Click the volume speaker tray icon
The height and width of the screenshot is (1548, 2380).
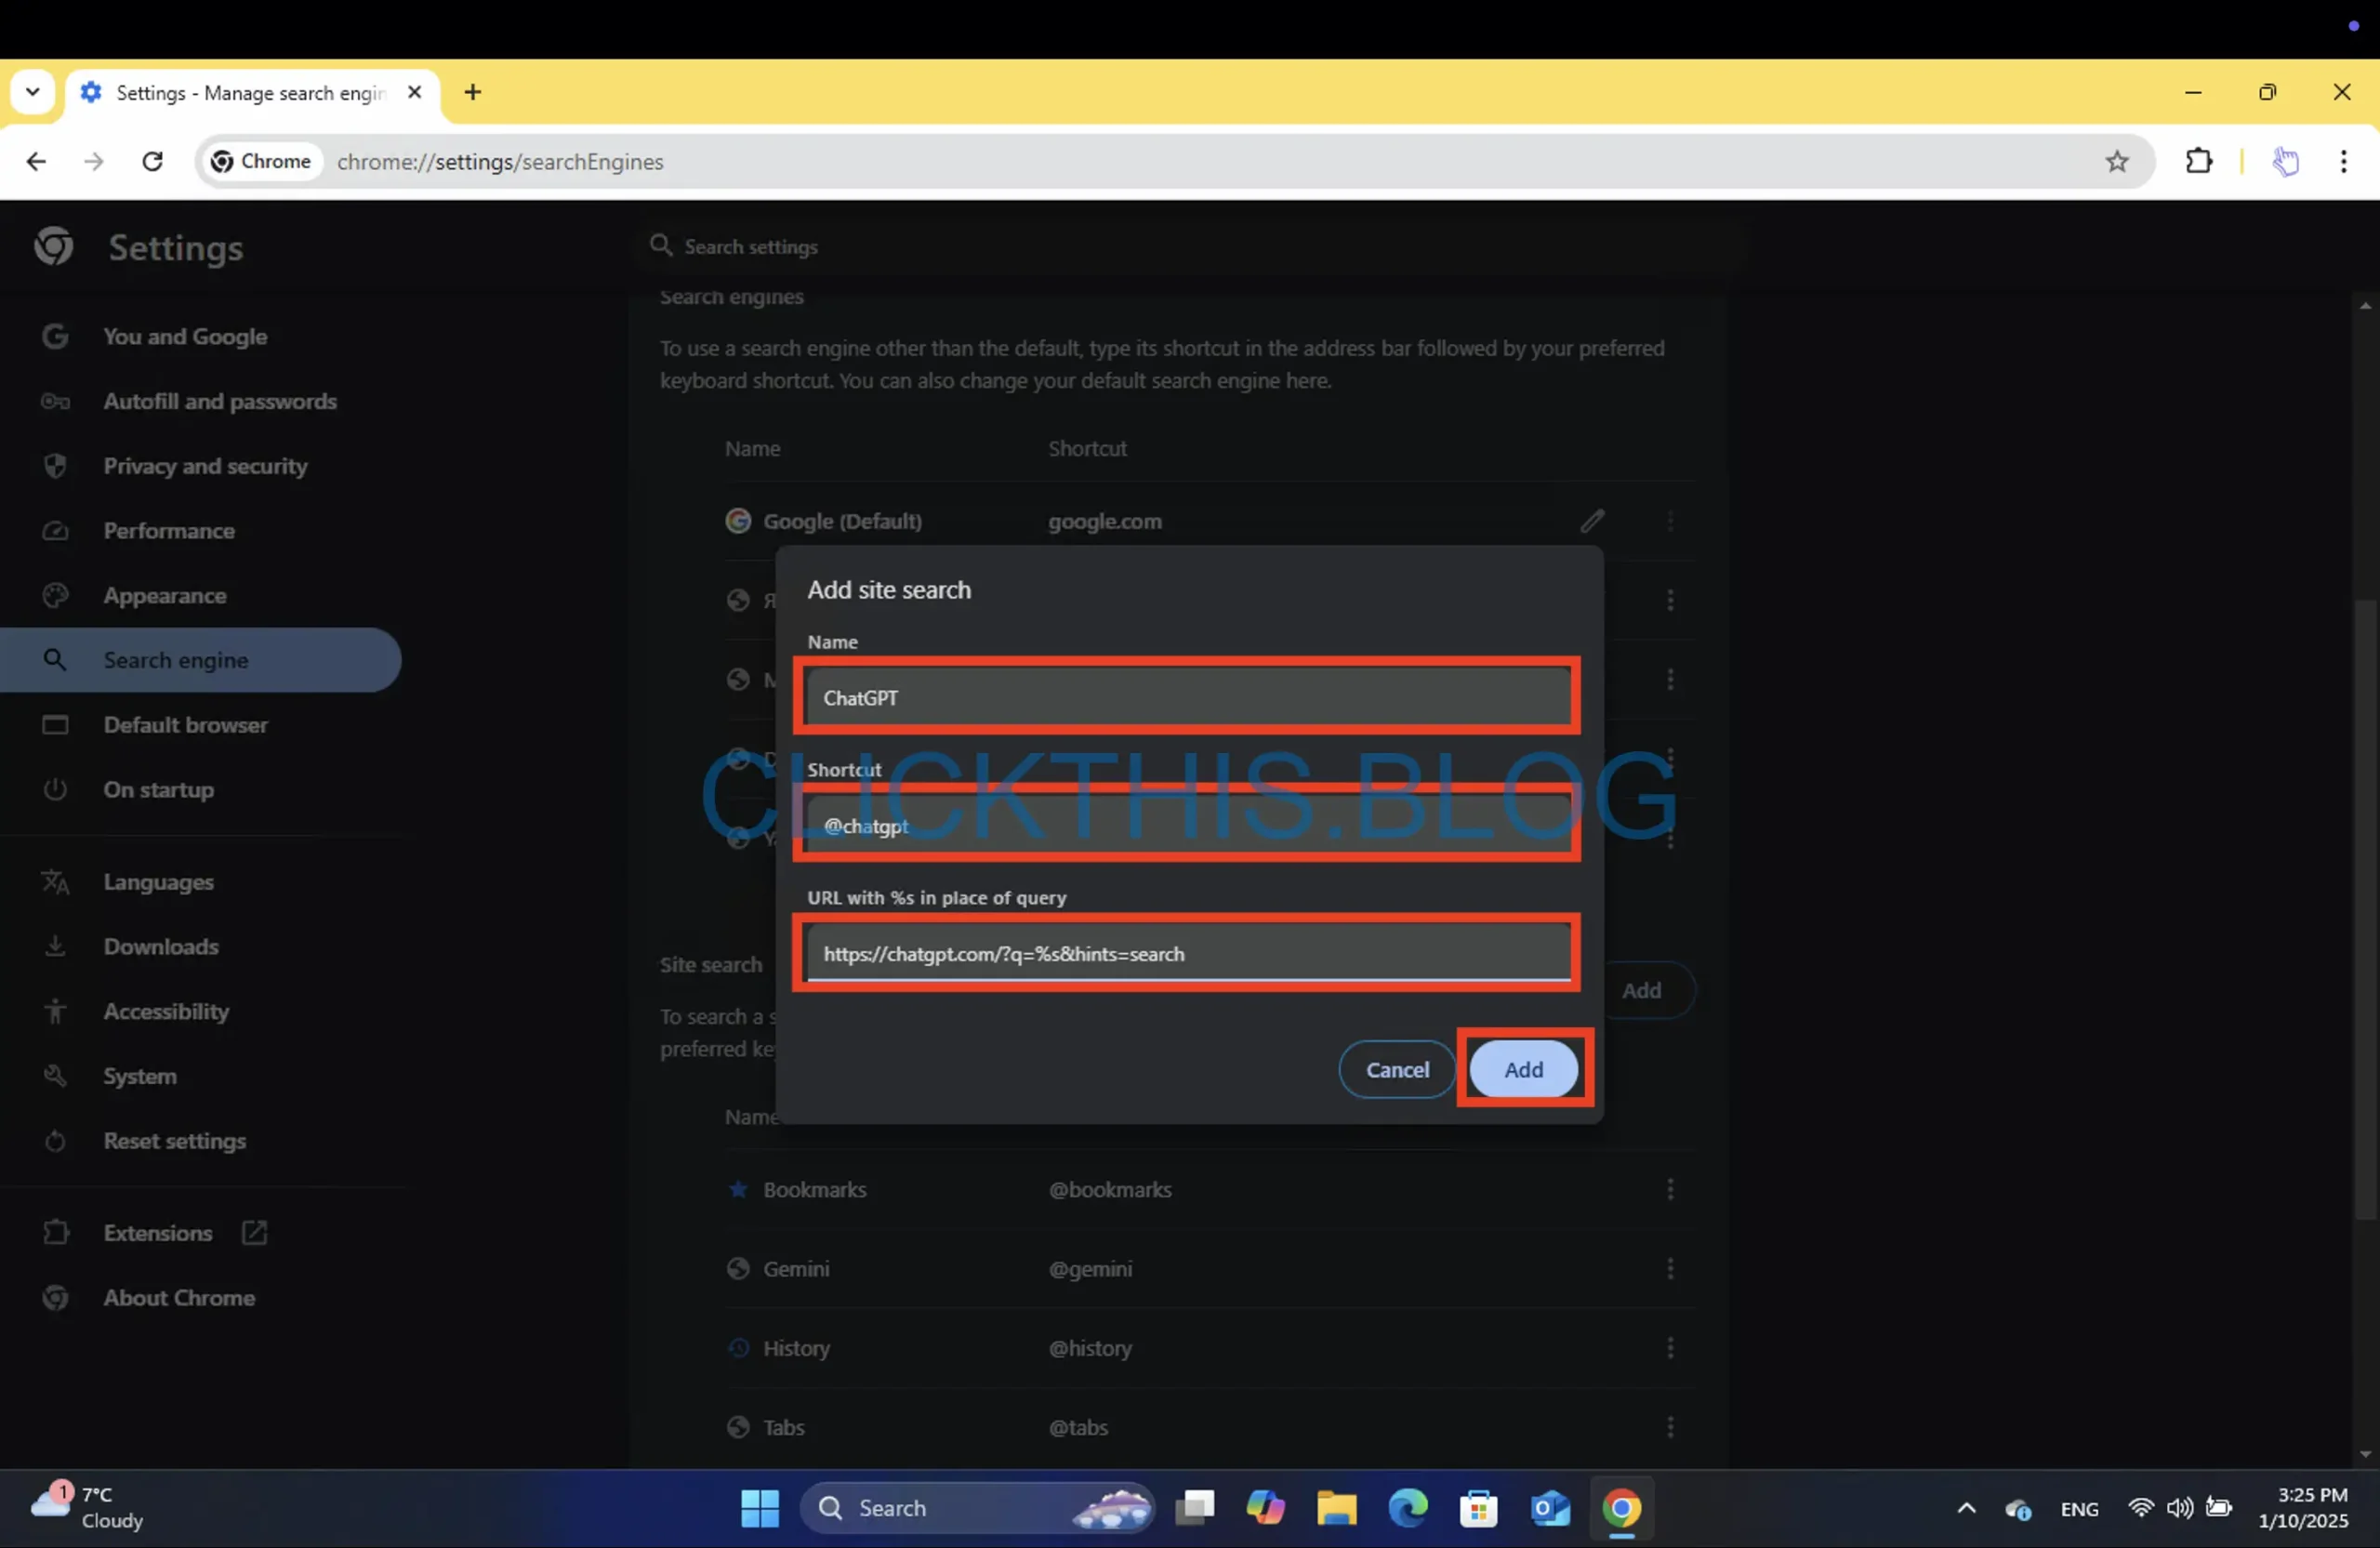2180,1508
